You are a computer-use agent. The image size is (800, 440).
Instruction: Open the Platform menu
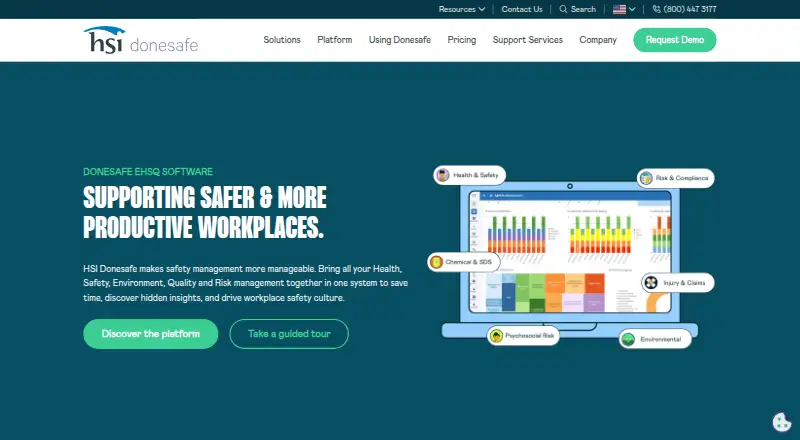pyautogui.click(x=335, y=40)
